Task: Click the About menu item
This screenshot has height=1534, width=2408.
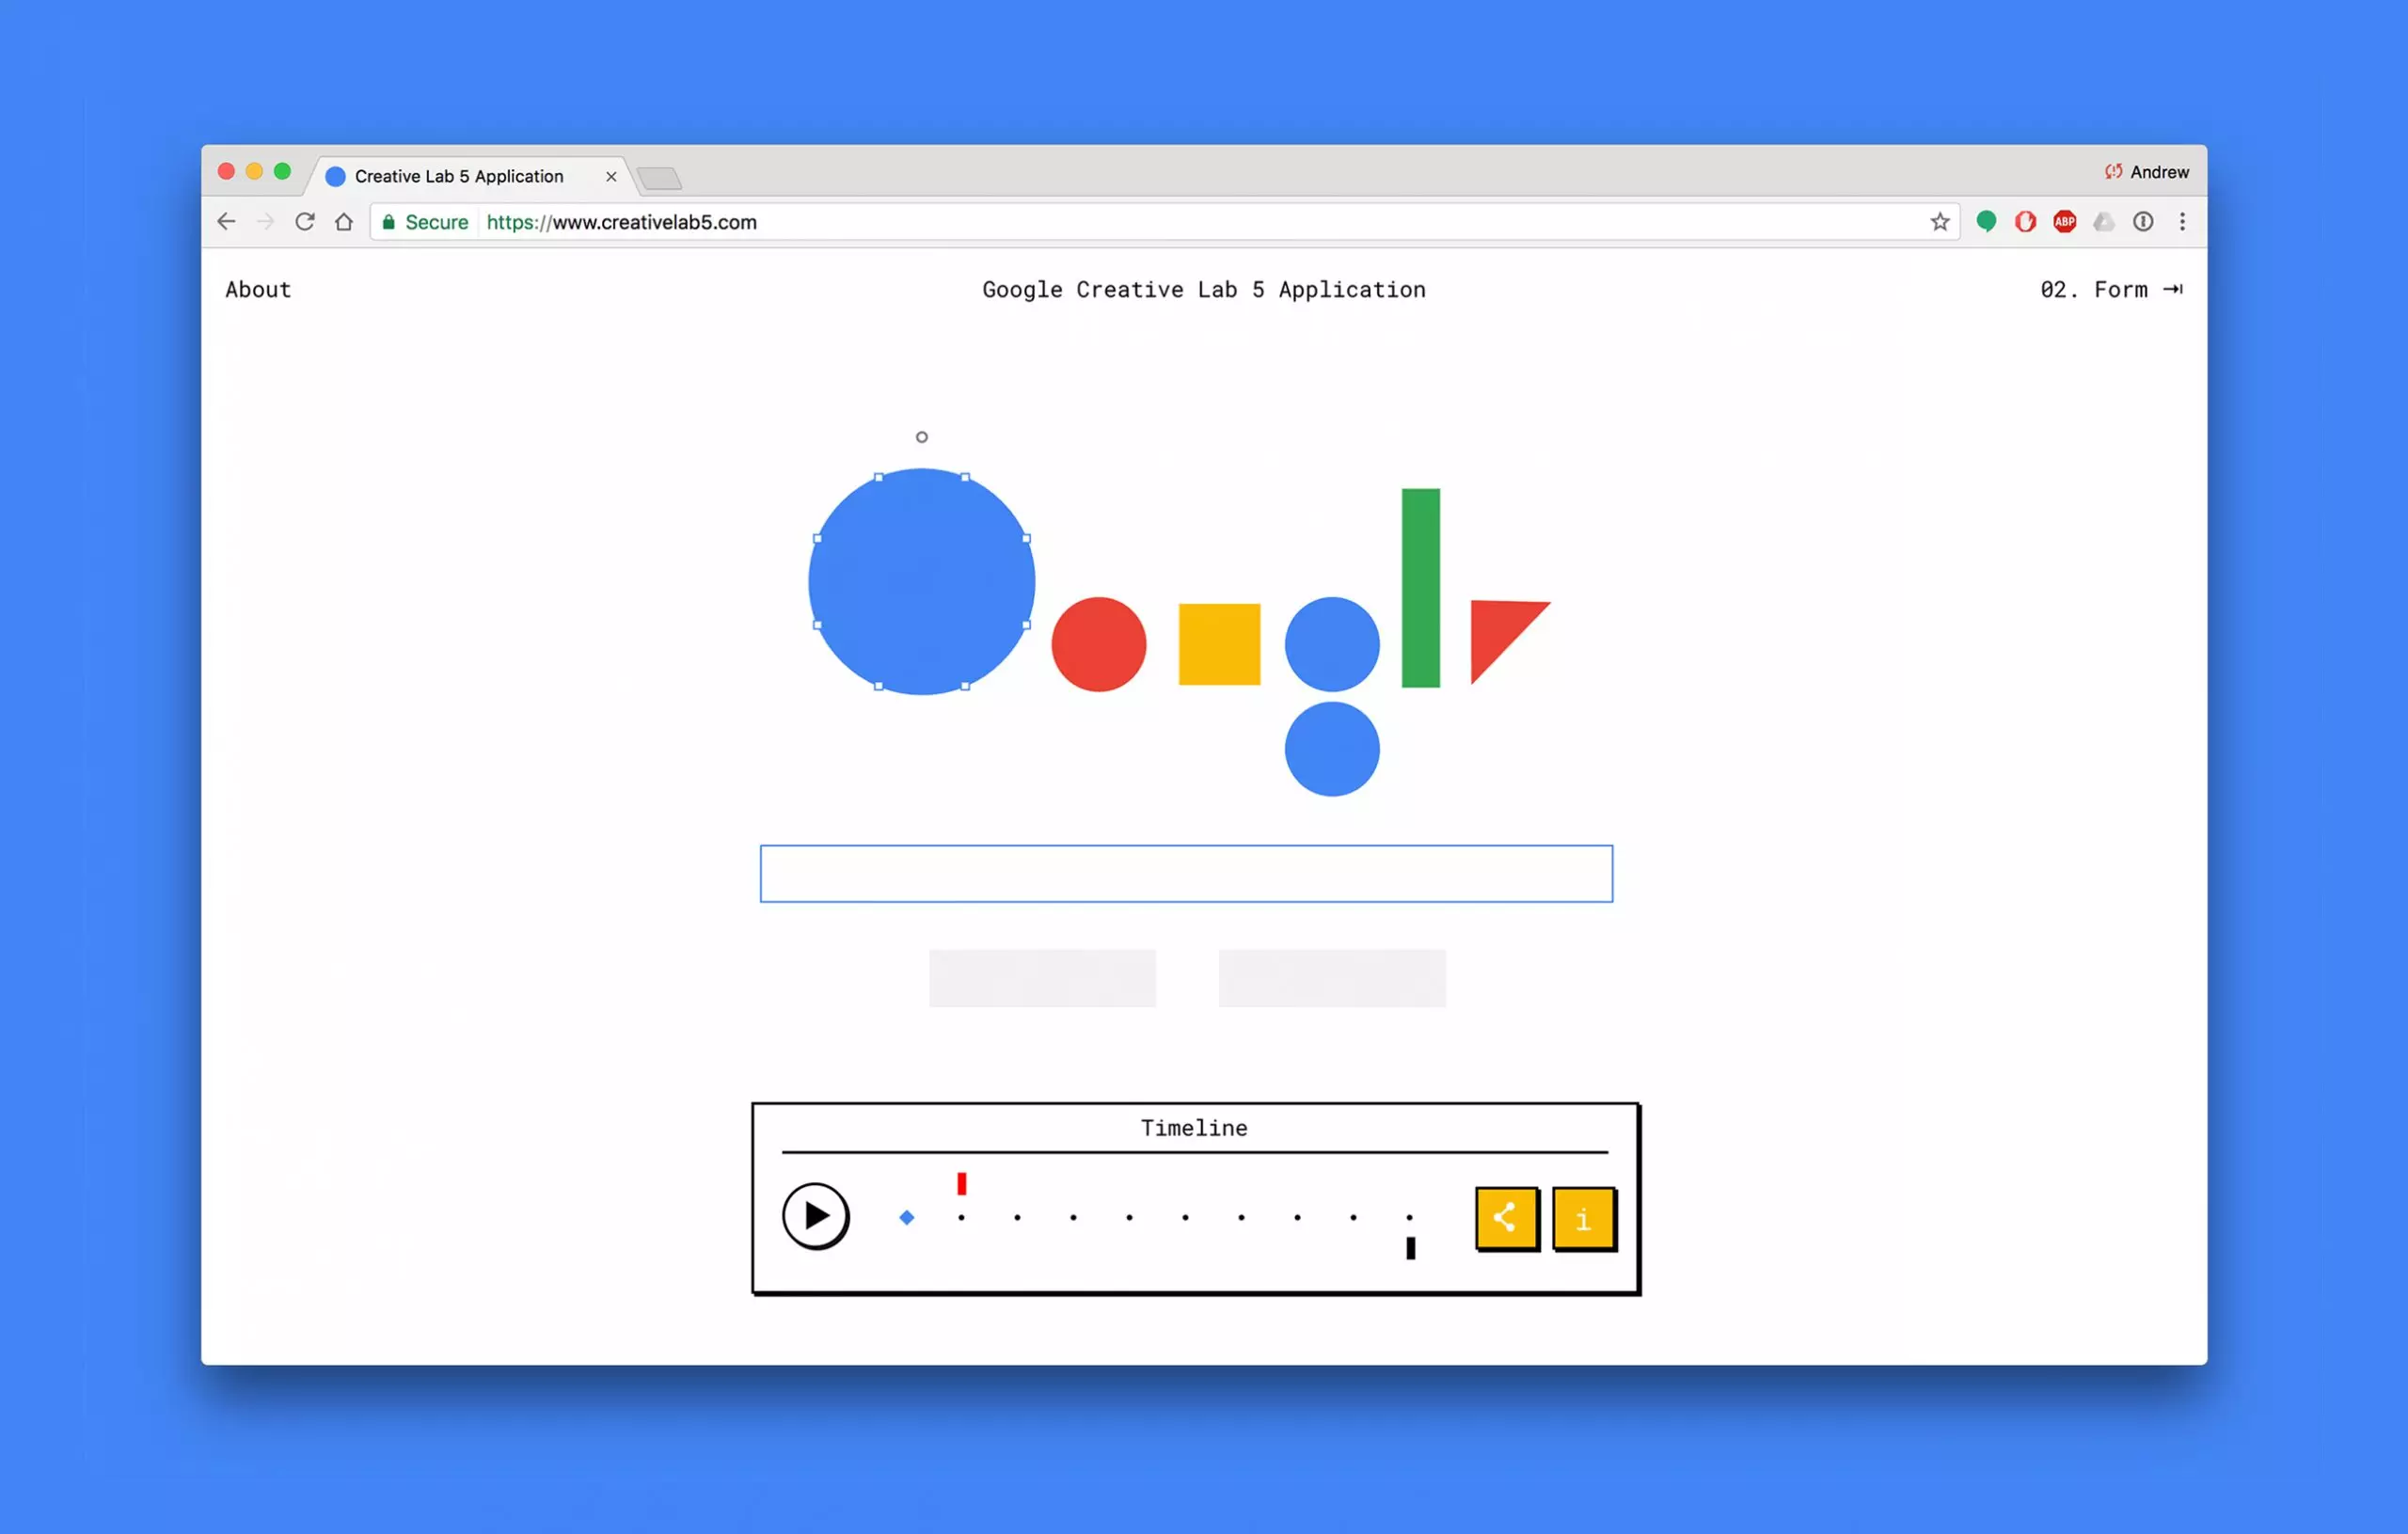Action: pos(258,288)
